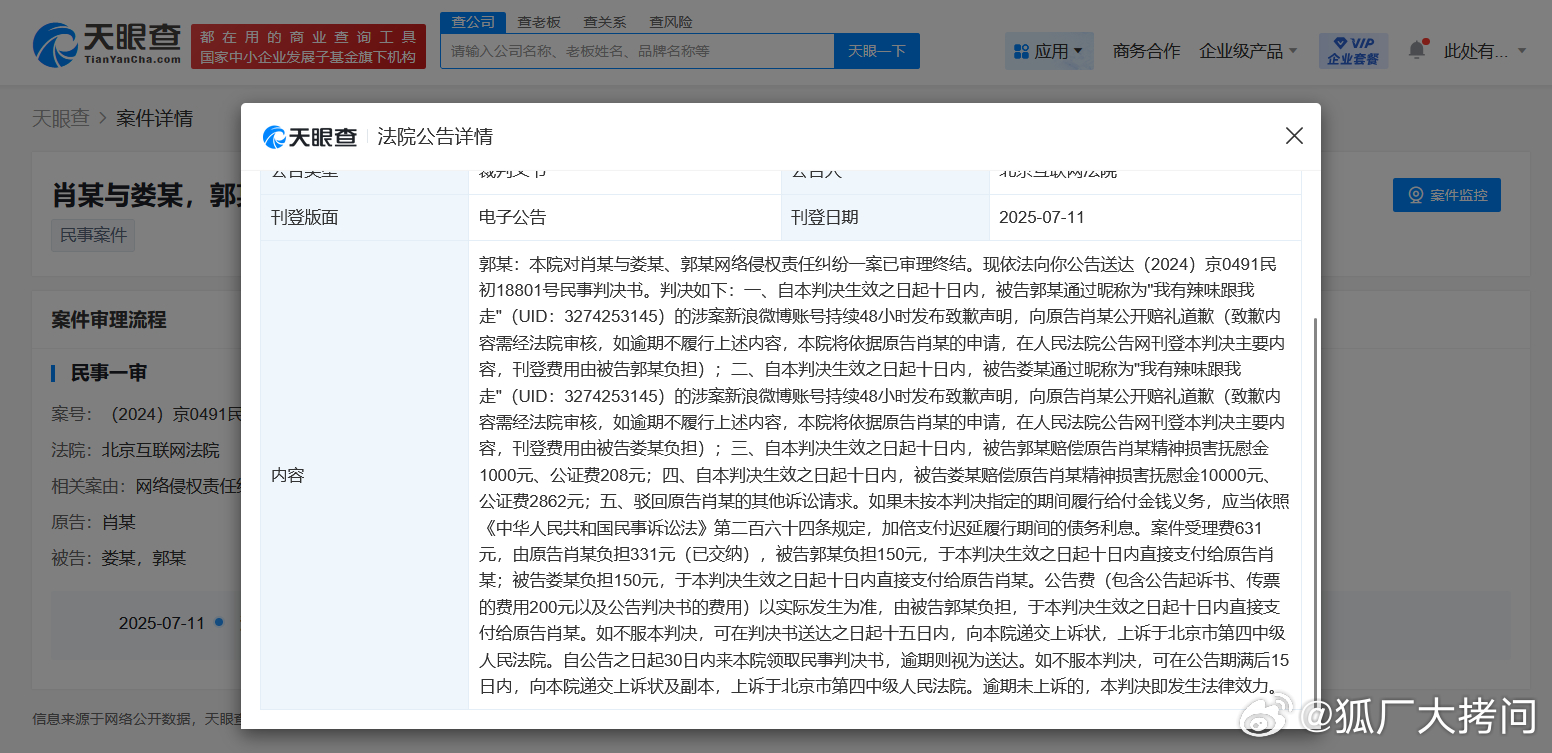Switch to the 查老板 search tab
The image size is (1552, 753).
click(x=539, y=22)
